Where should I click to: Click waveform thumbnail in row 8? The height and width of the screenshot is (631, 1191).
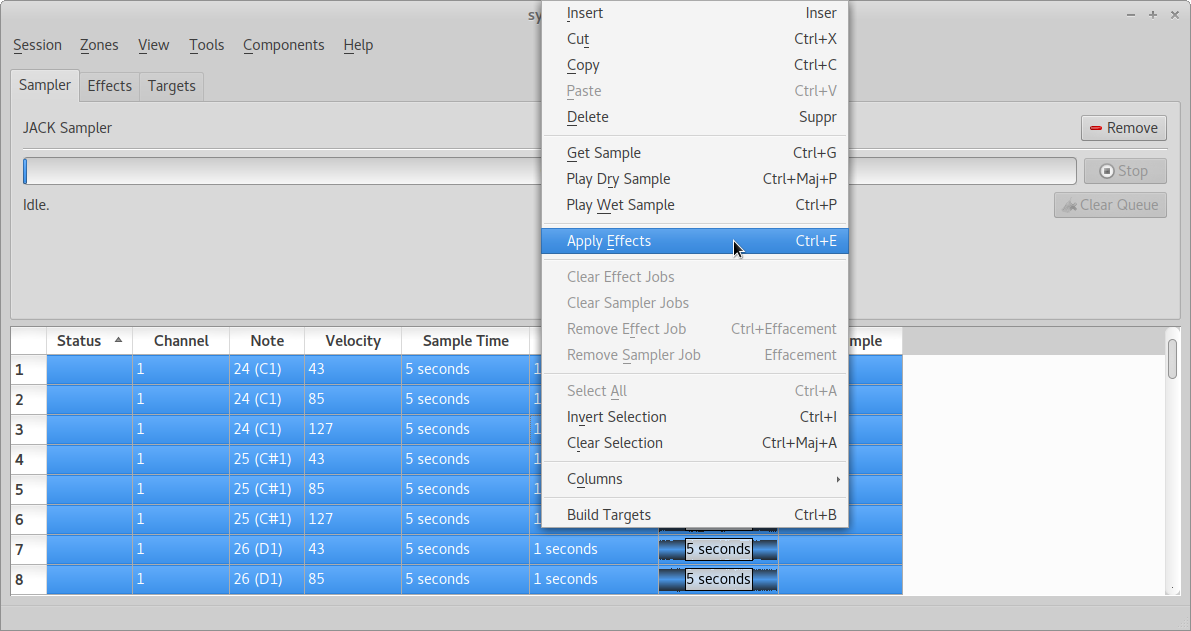718,579
